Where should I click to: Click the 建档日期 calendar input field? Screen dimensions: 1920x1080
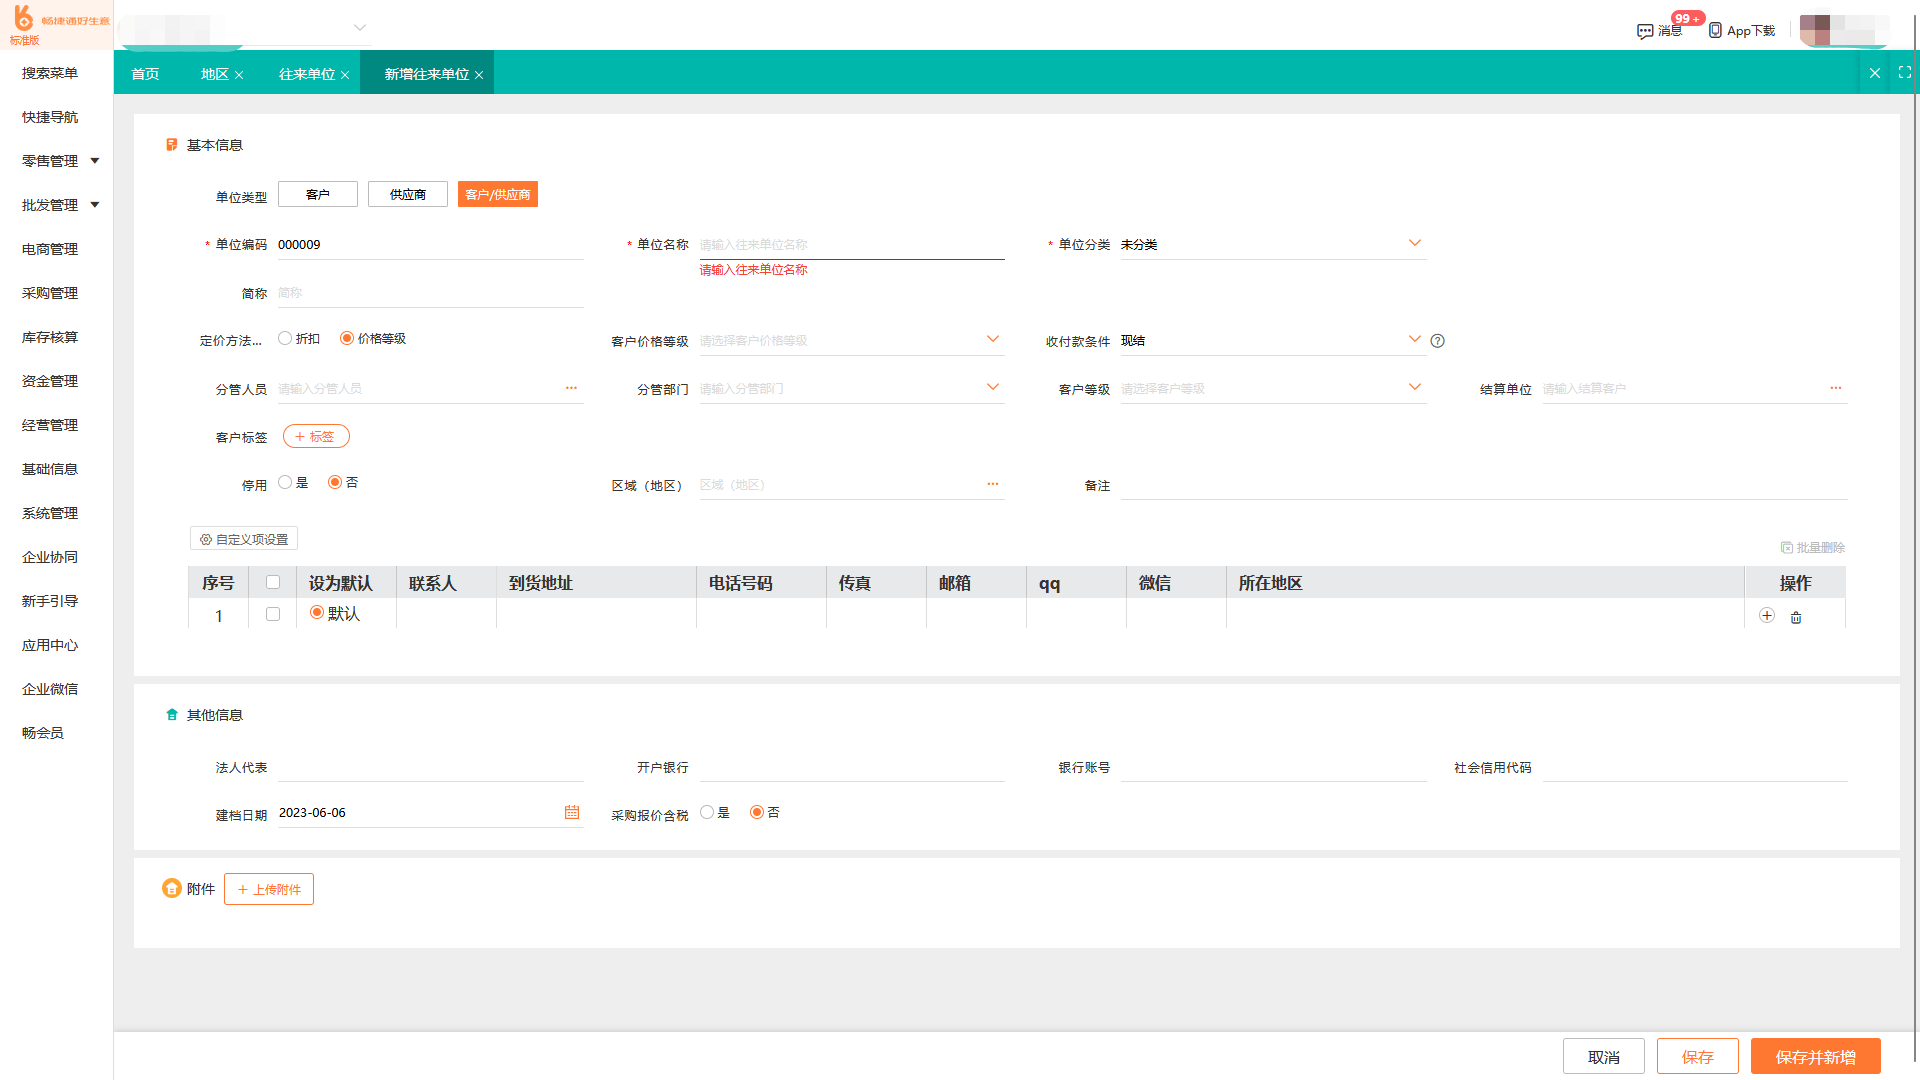pos(417,812)
